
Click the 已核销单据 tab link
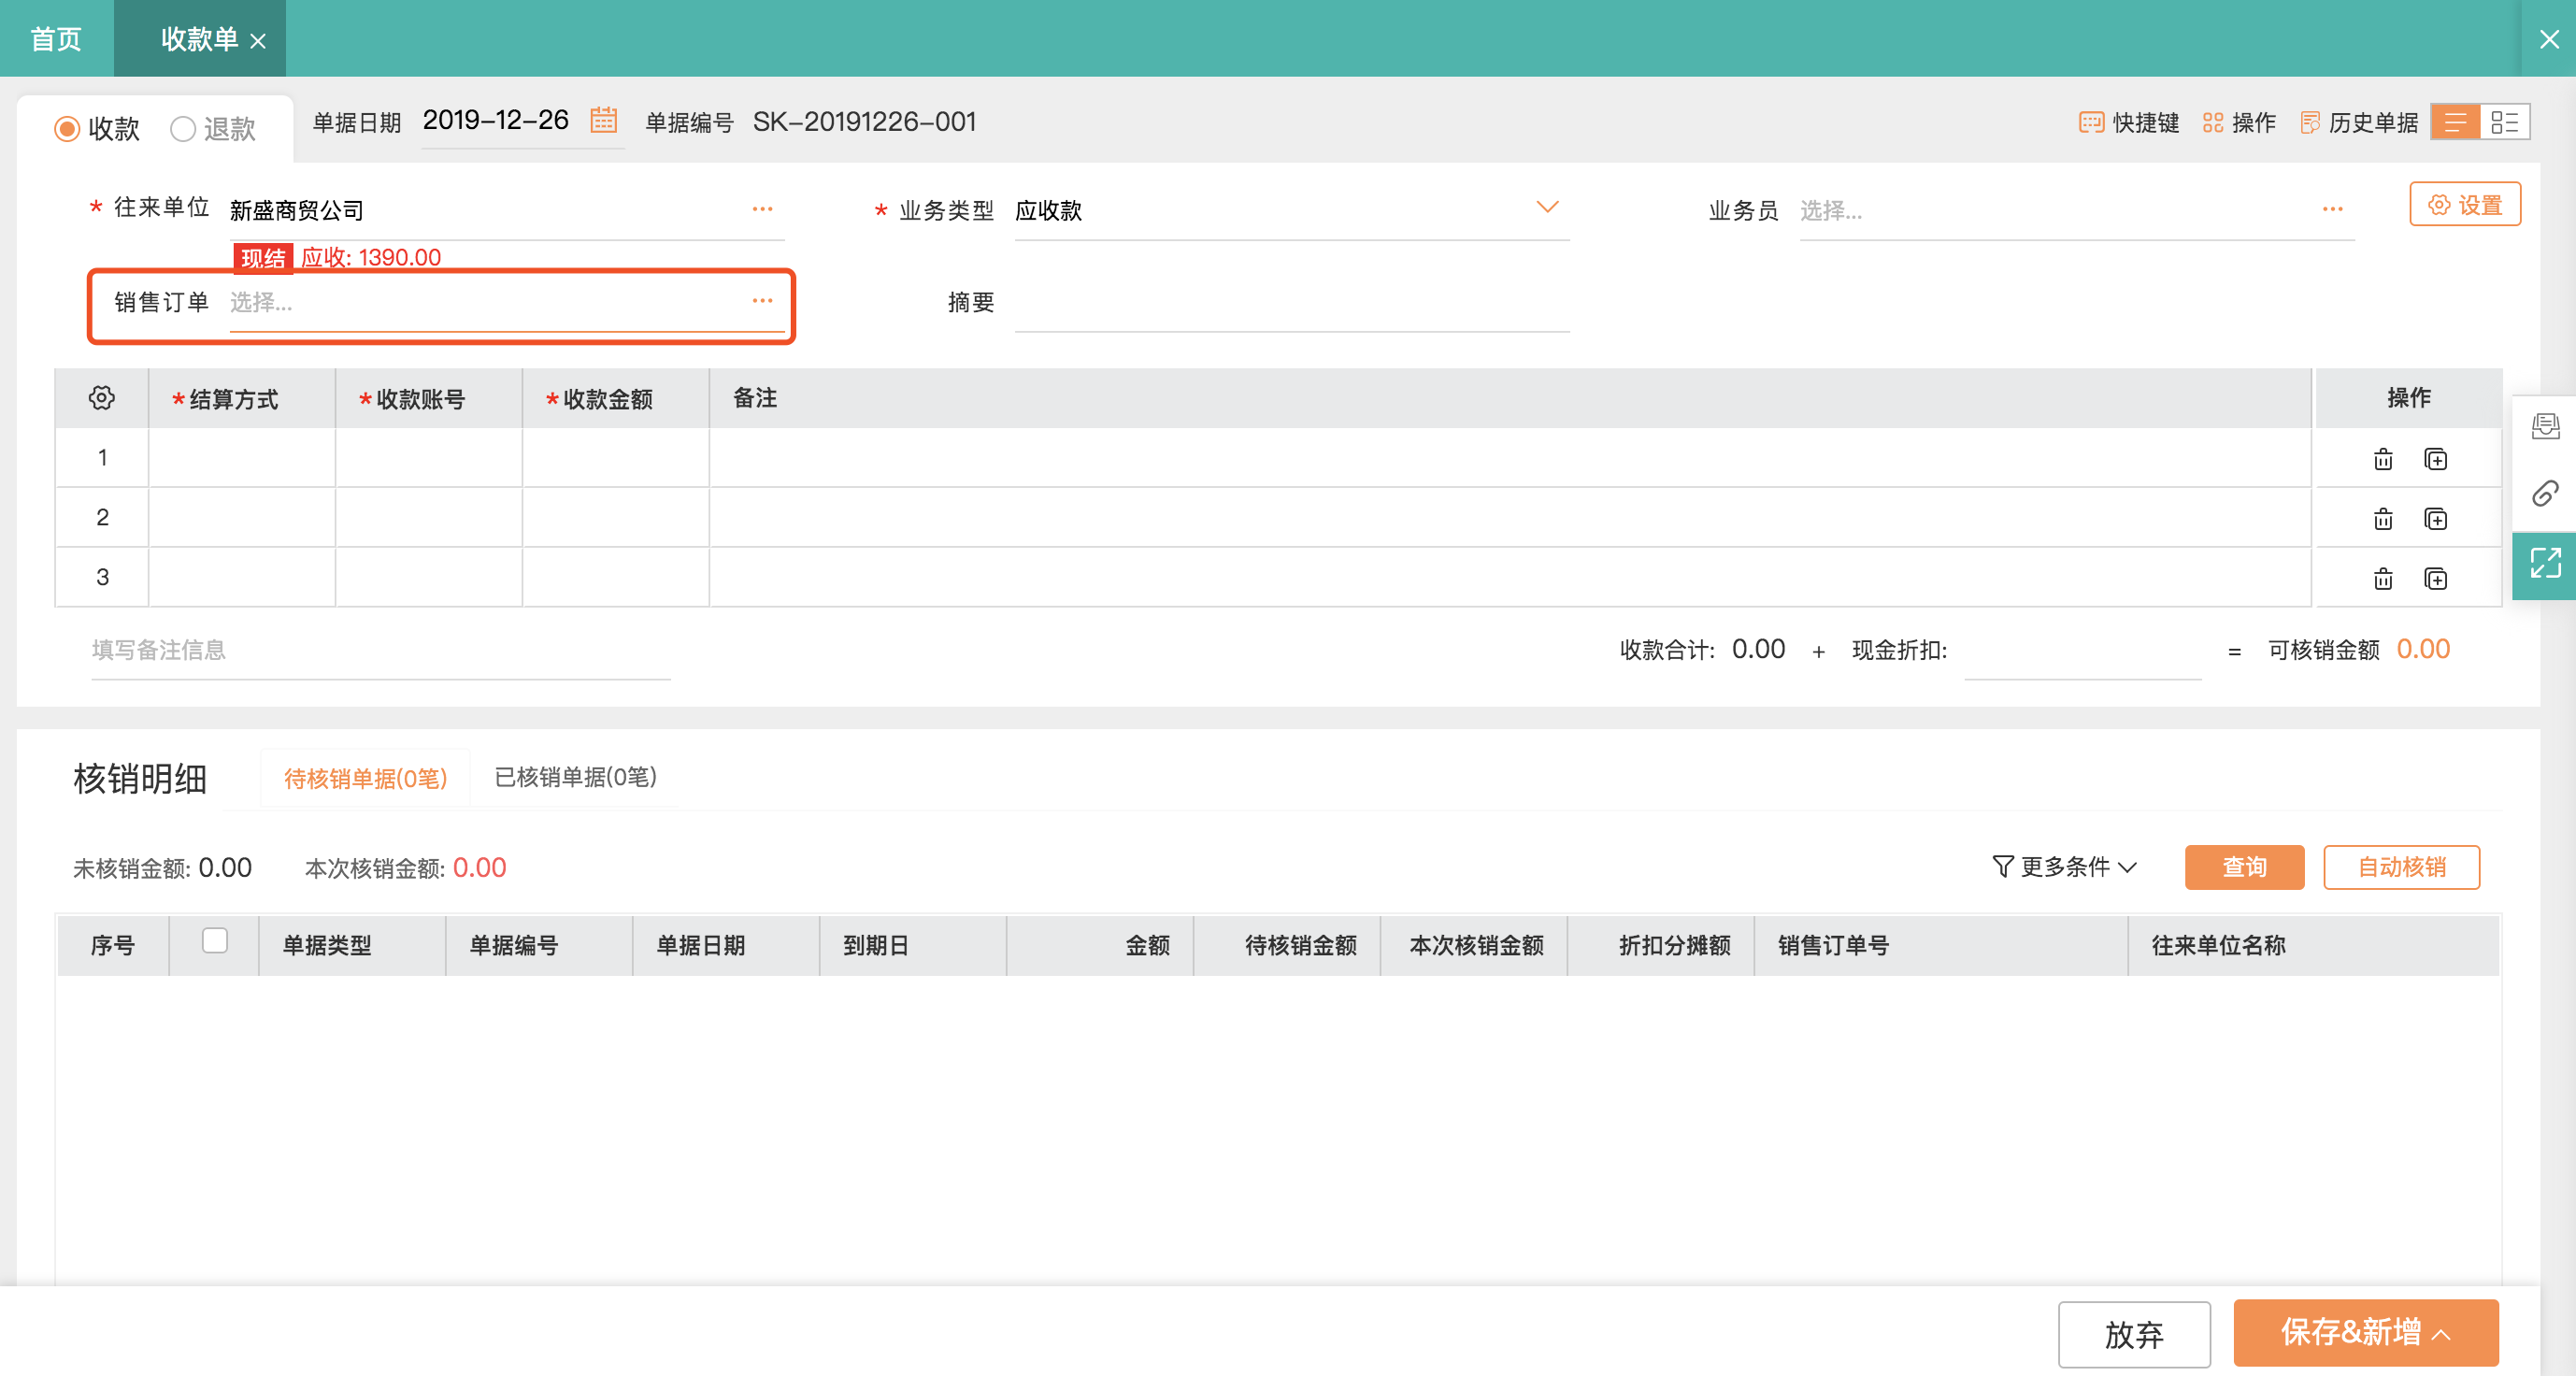click(x=576, y=779)
